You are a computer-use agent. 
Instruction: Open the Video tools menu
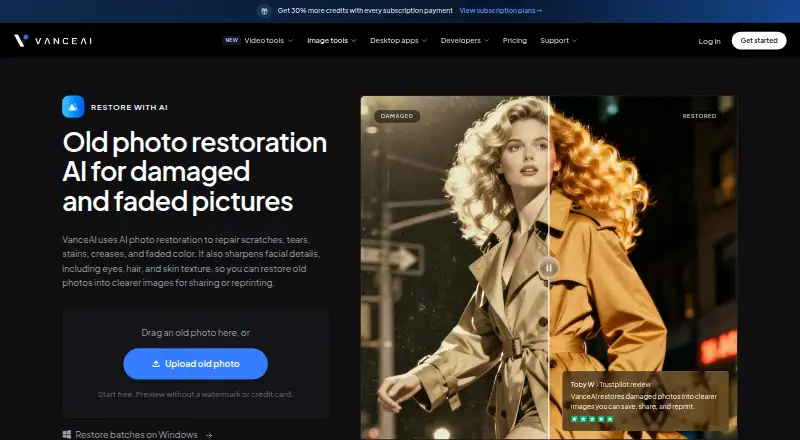pos(264,40)
